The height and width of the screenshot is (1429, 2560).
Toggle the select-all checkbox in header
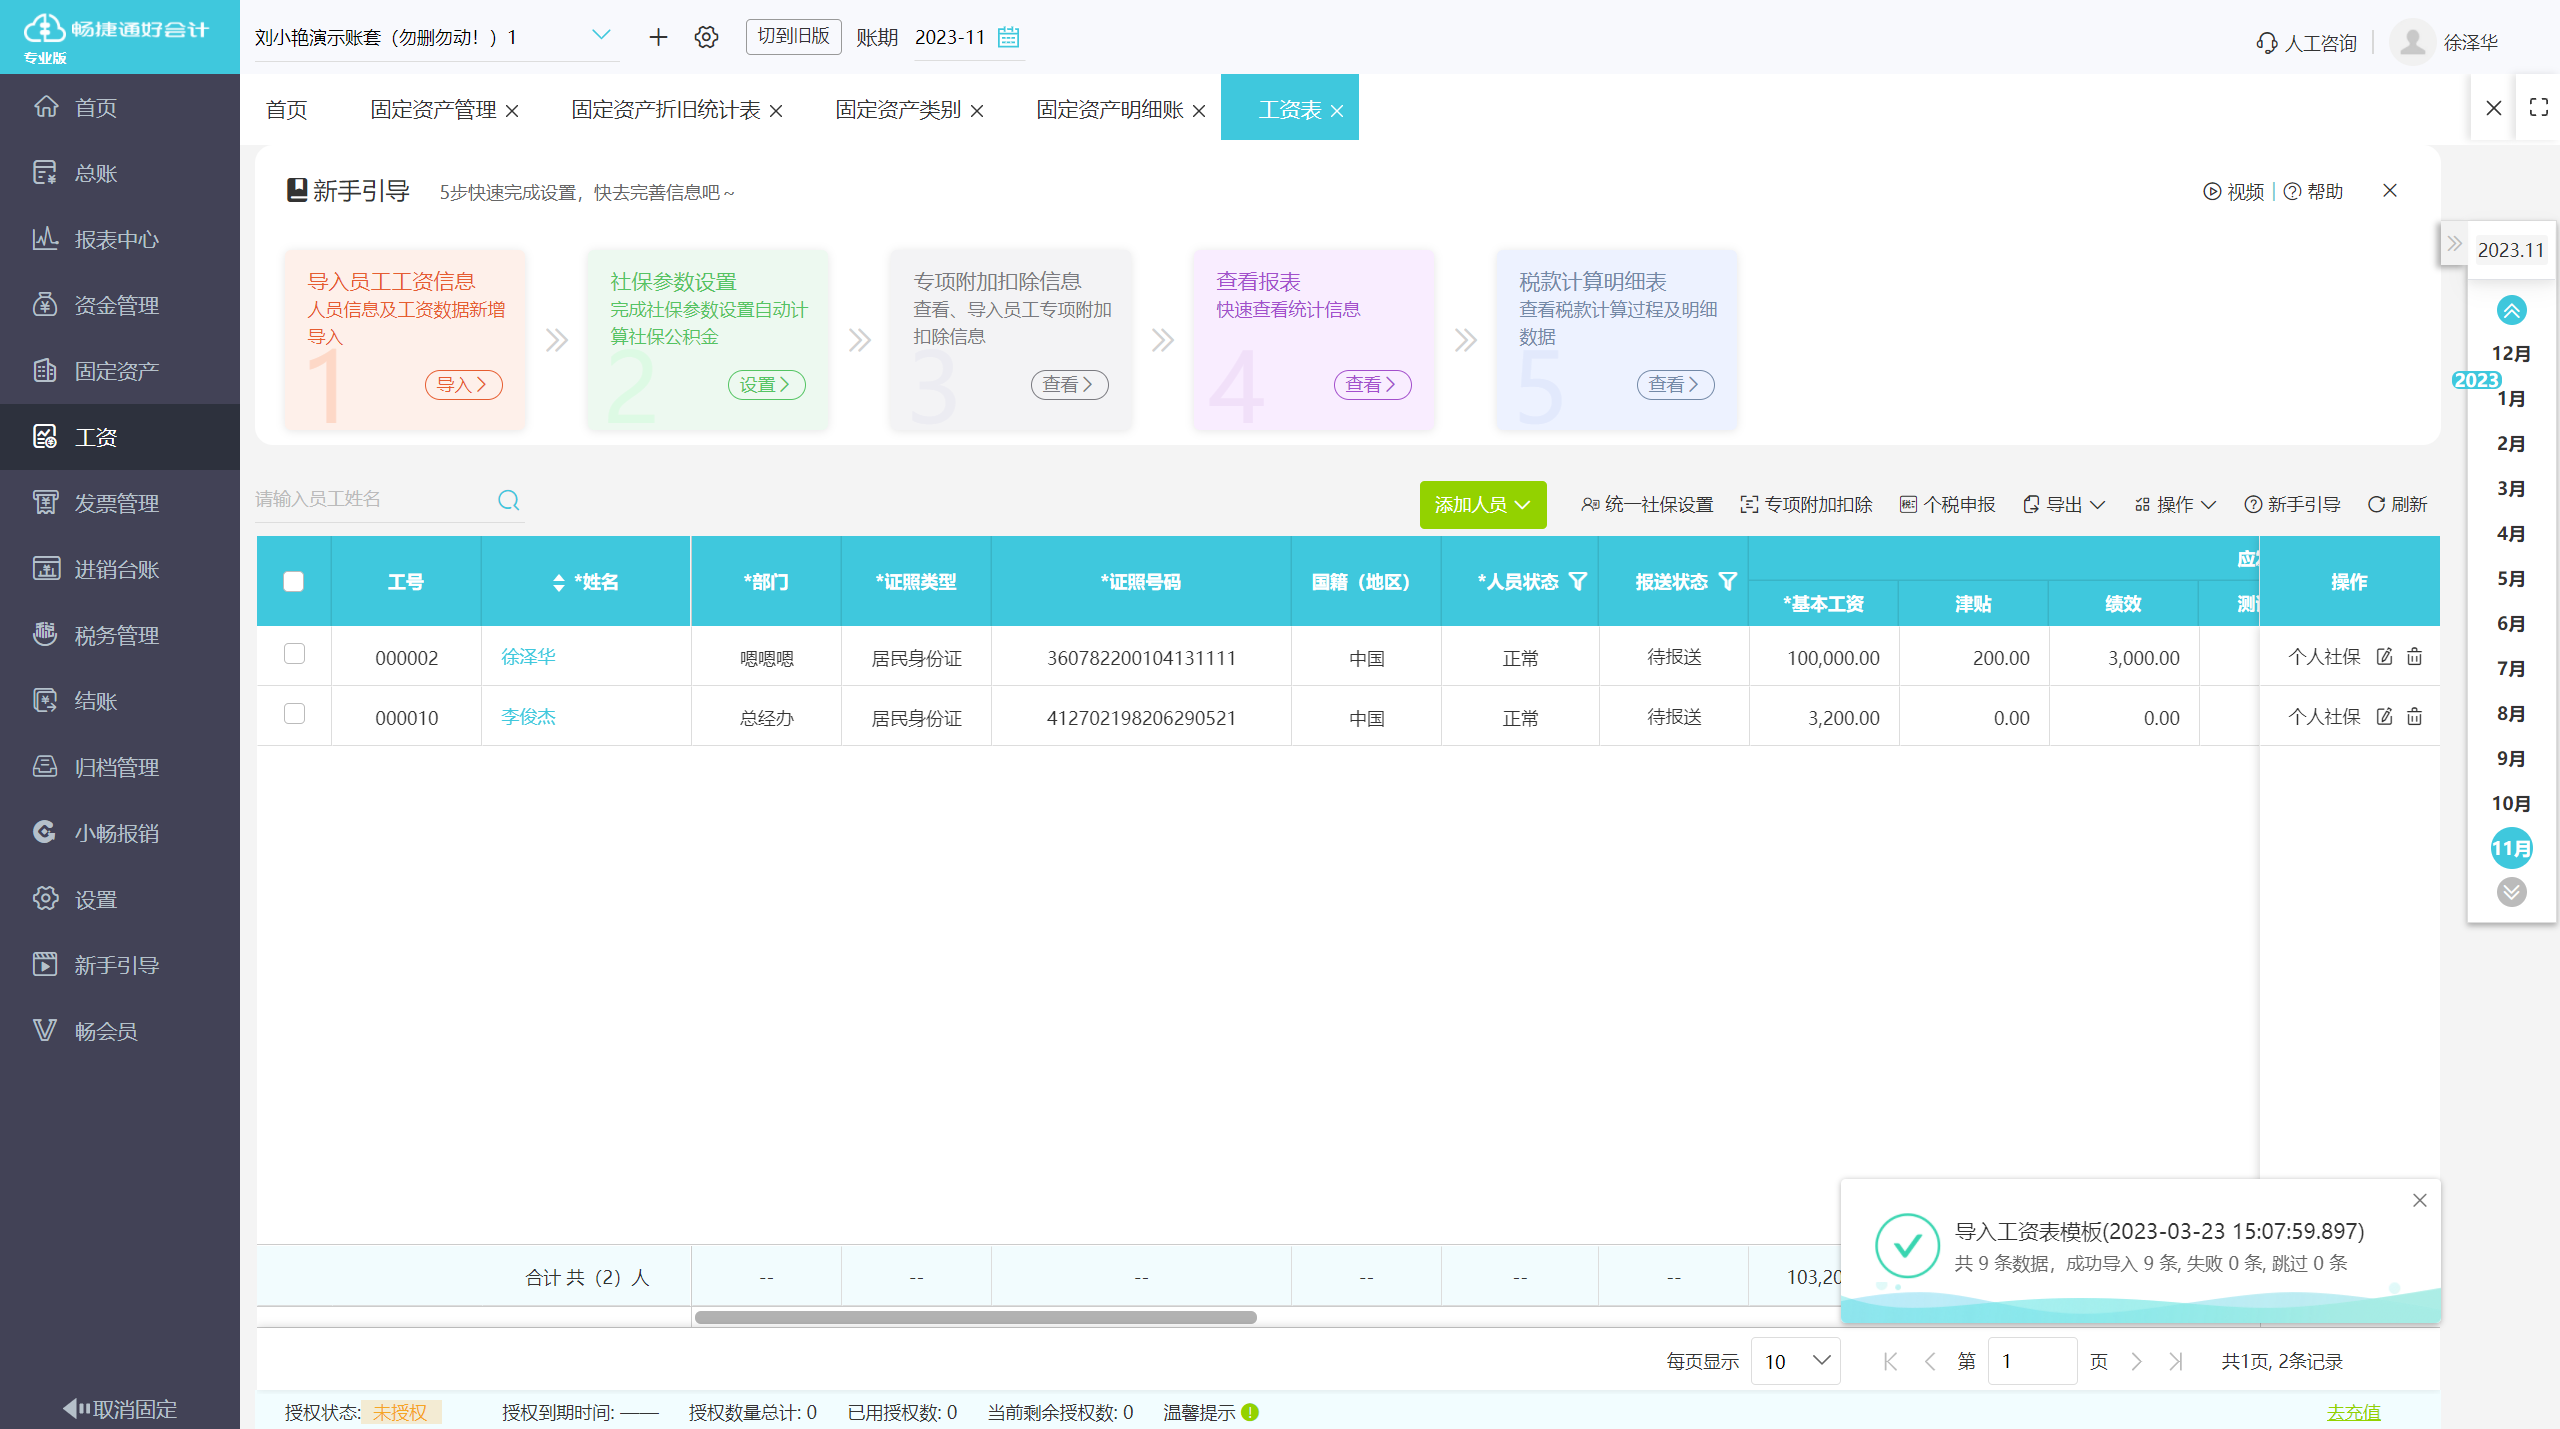[x=294, y=580]
